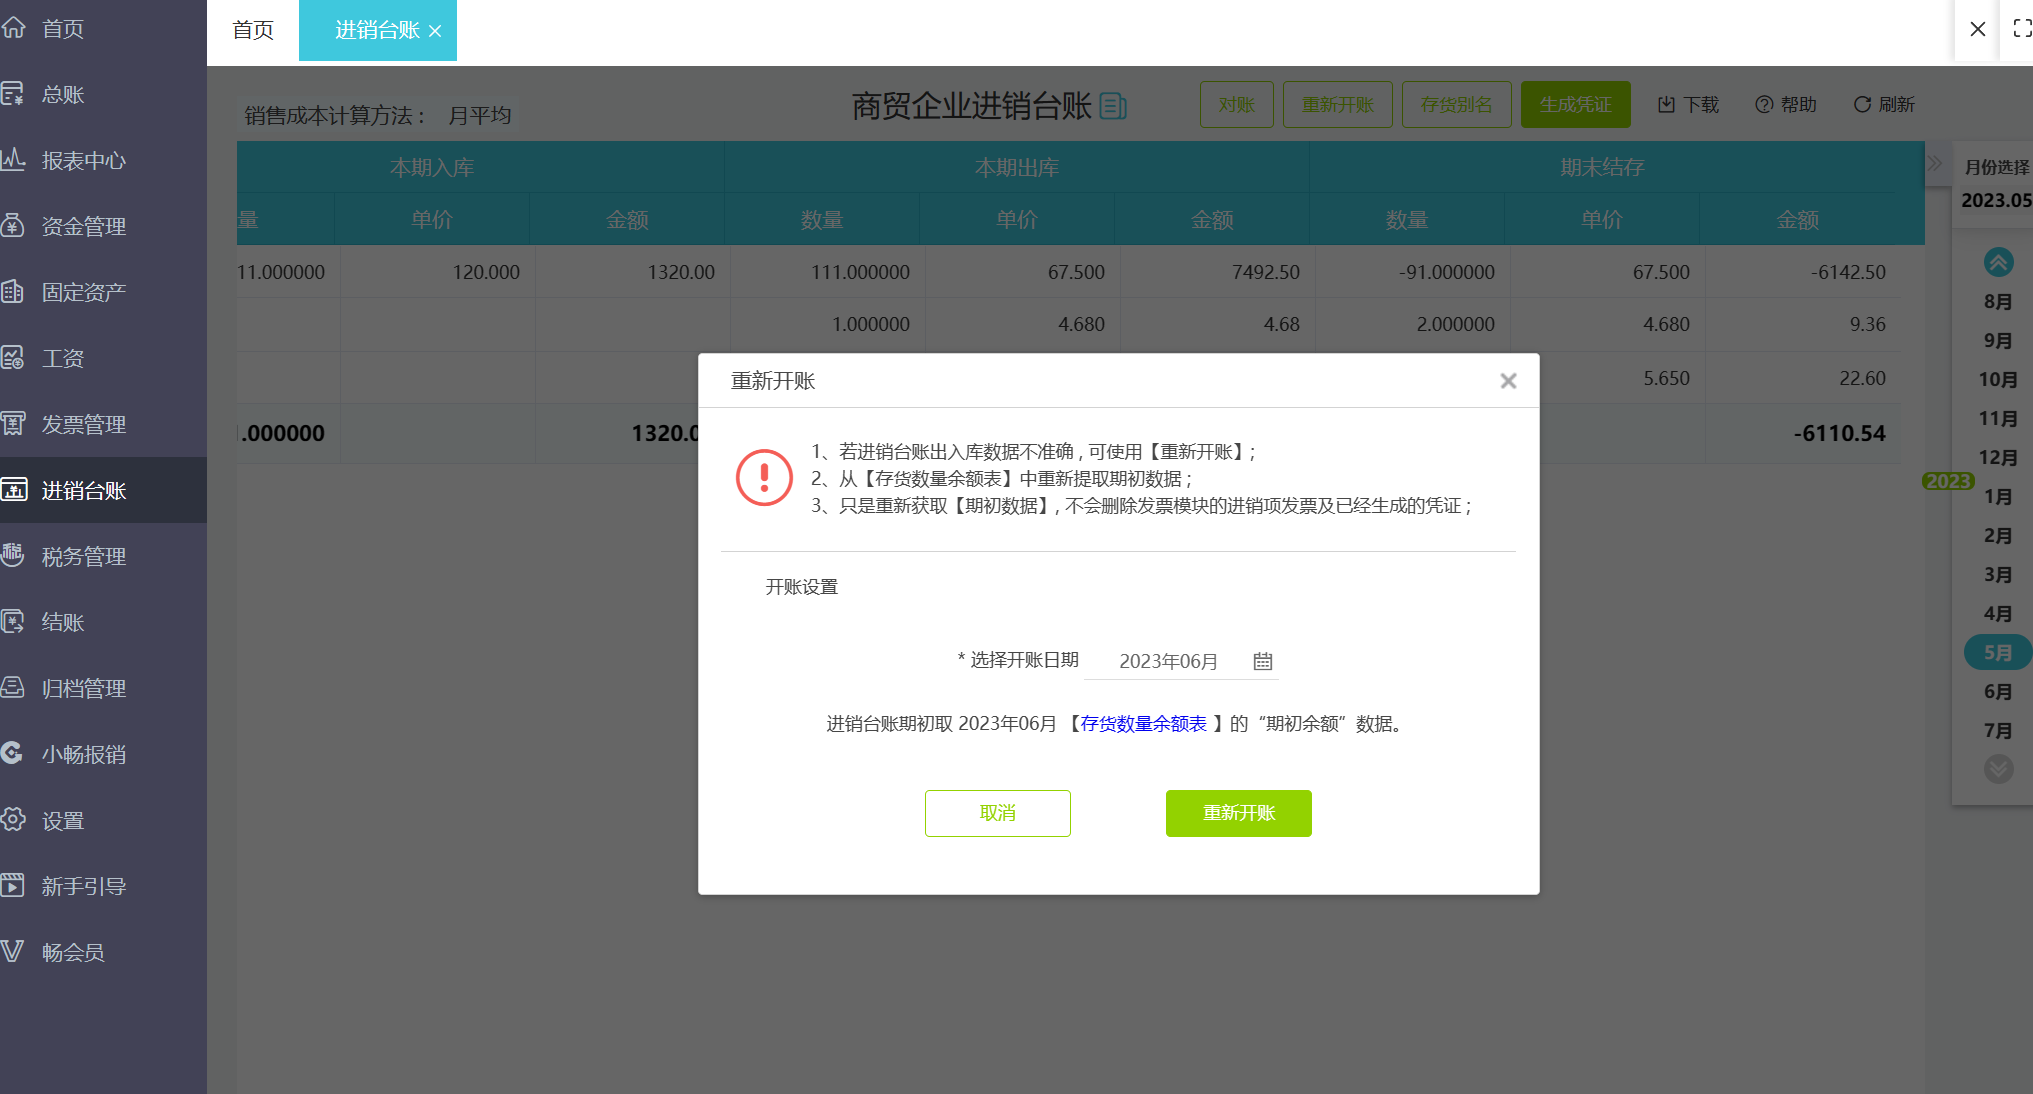Click the 刷新 icon button

coord(1863,104)
